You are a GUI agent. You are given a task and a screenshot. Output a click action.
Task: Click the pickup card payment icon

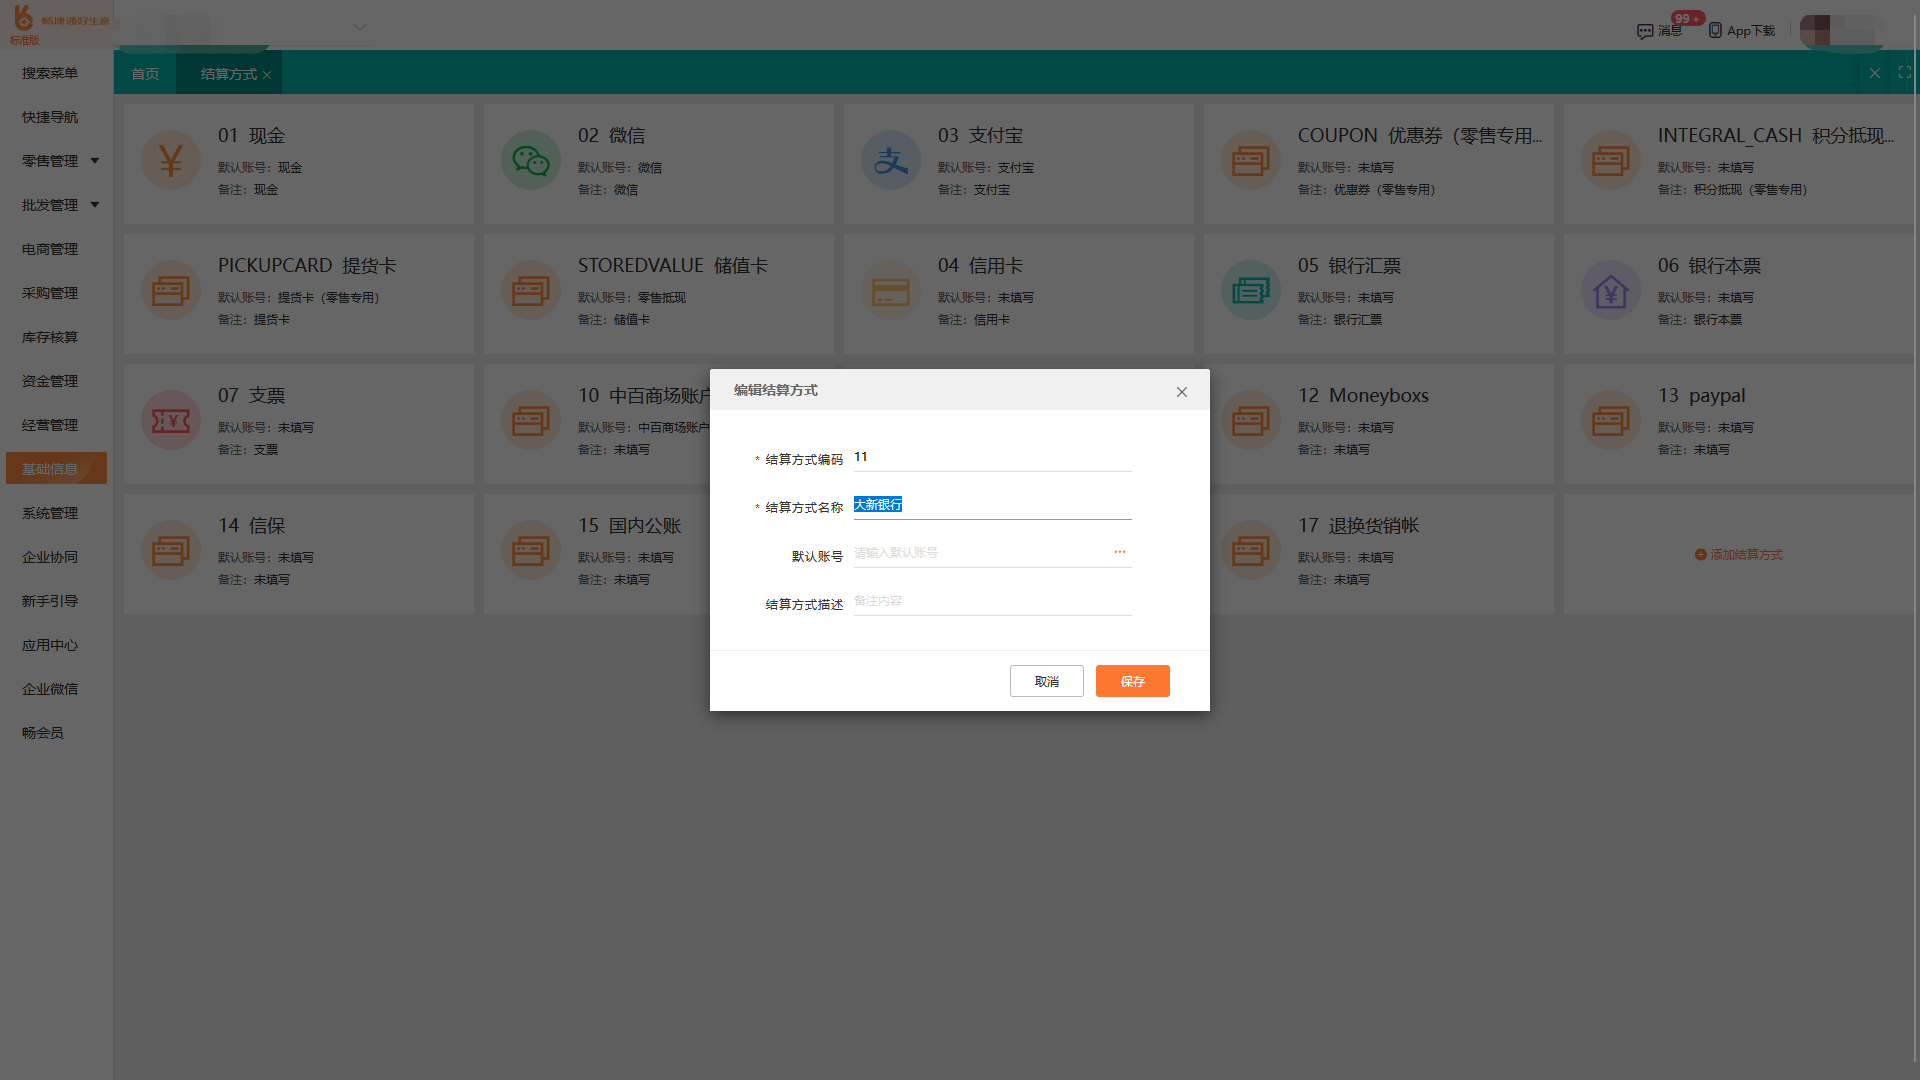171,290
